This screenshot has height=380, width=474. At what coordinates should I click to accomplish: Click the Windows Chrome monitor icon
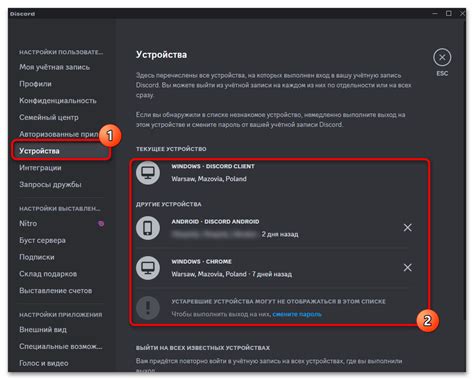tap(148, 268)
